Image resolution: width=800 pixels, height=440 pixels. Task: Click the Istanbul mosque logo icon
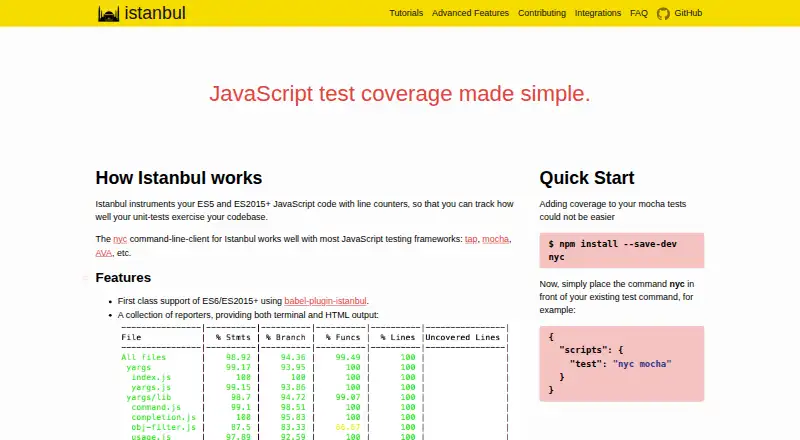[x=108, y=14]
